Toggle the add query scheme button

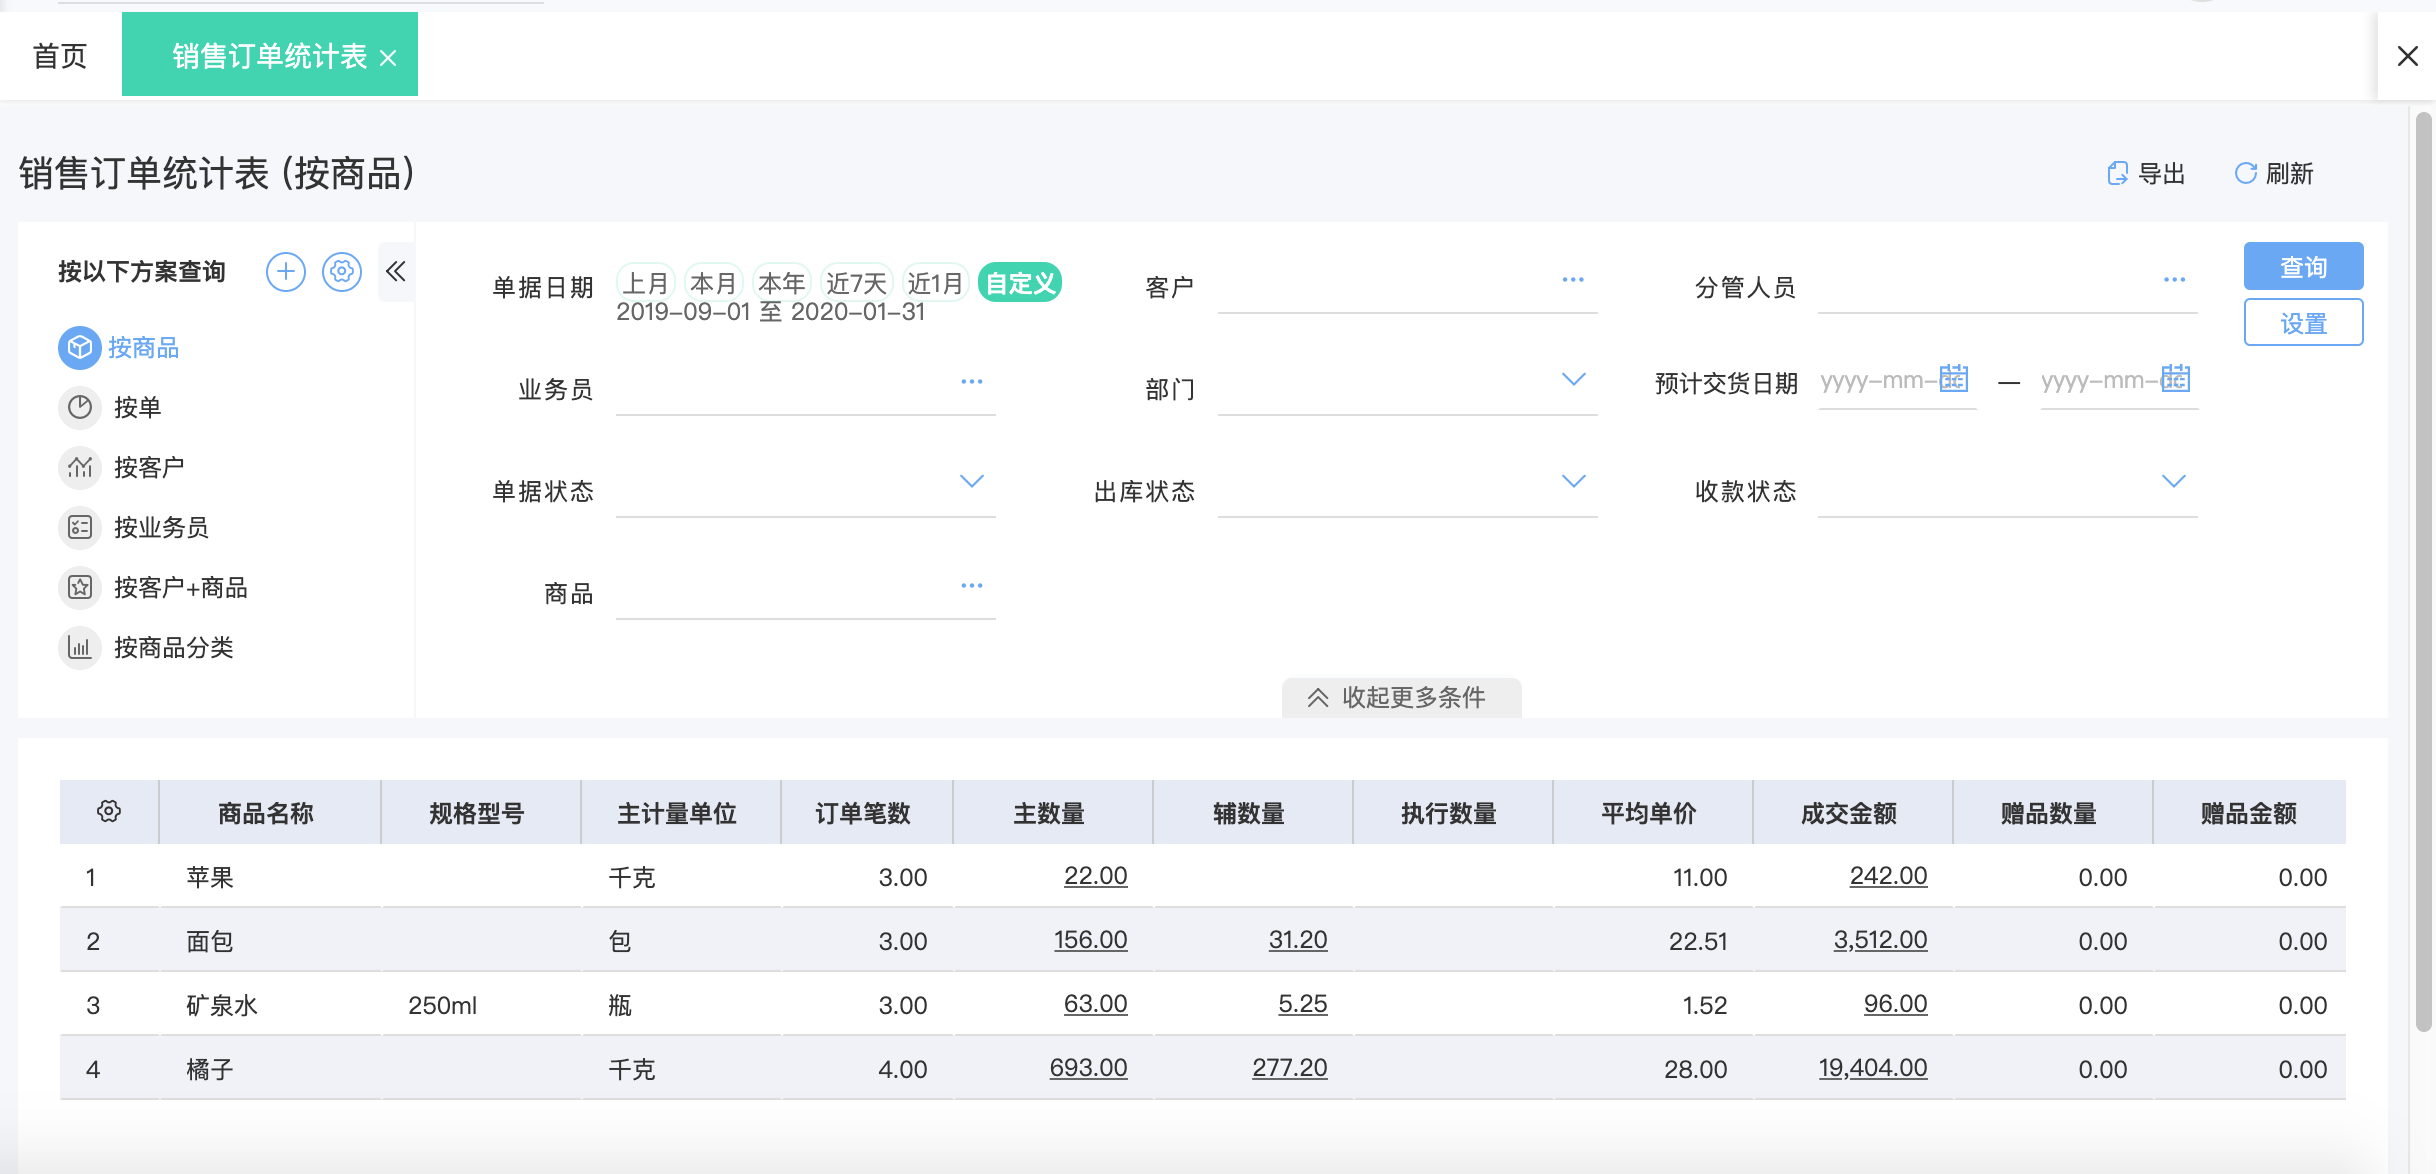287,270
